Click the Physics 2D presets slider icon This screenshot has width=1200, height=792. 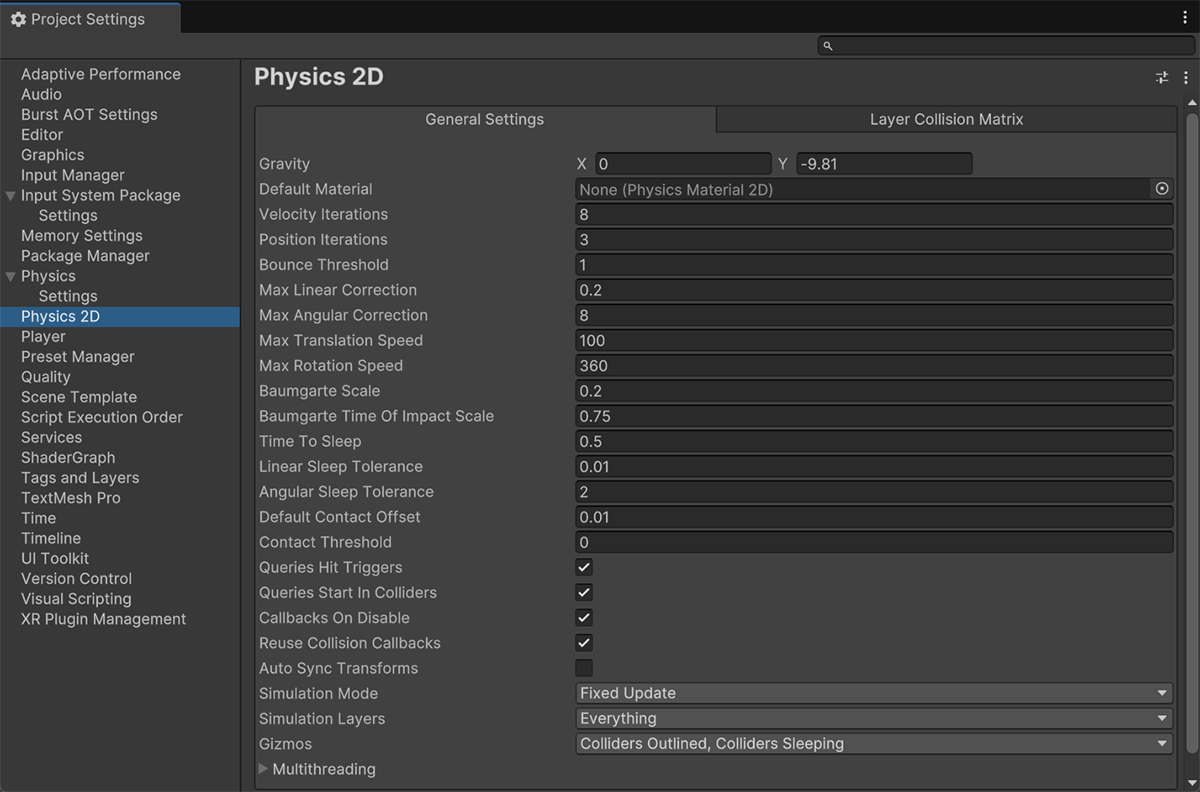[1162, 78]
